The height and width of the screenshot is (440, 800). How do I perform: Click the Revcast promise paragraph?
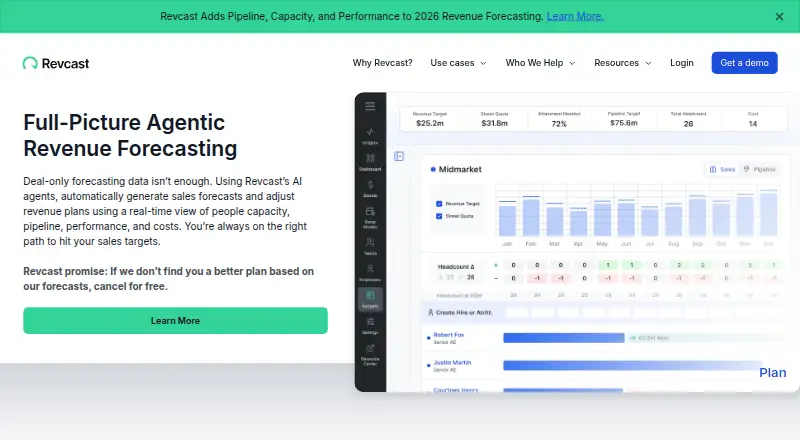168,279
